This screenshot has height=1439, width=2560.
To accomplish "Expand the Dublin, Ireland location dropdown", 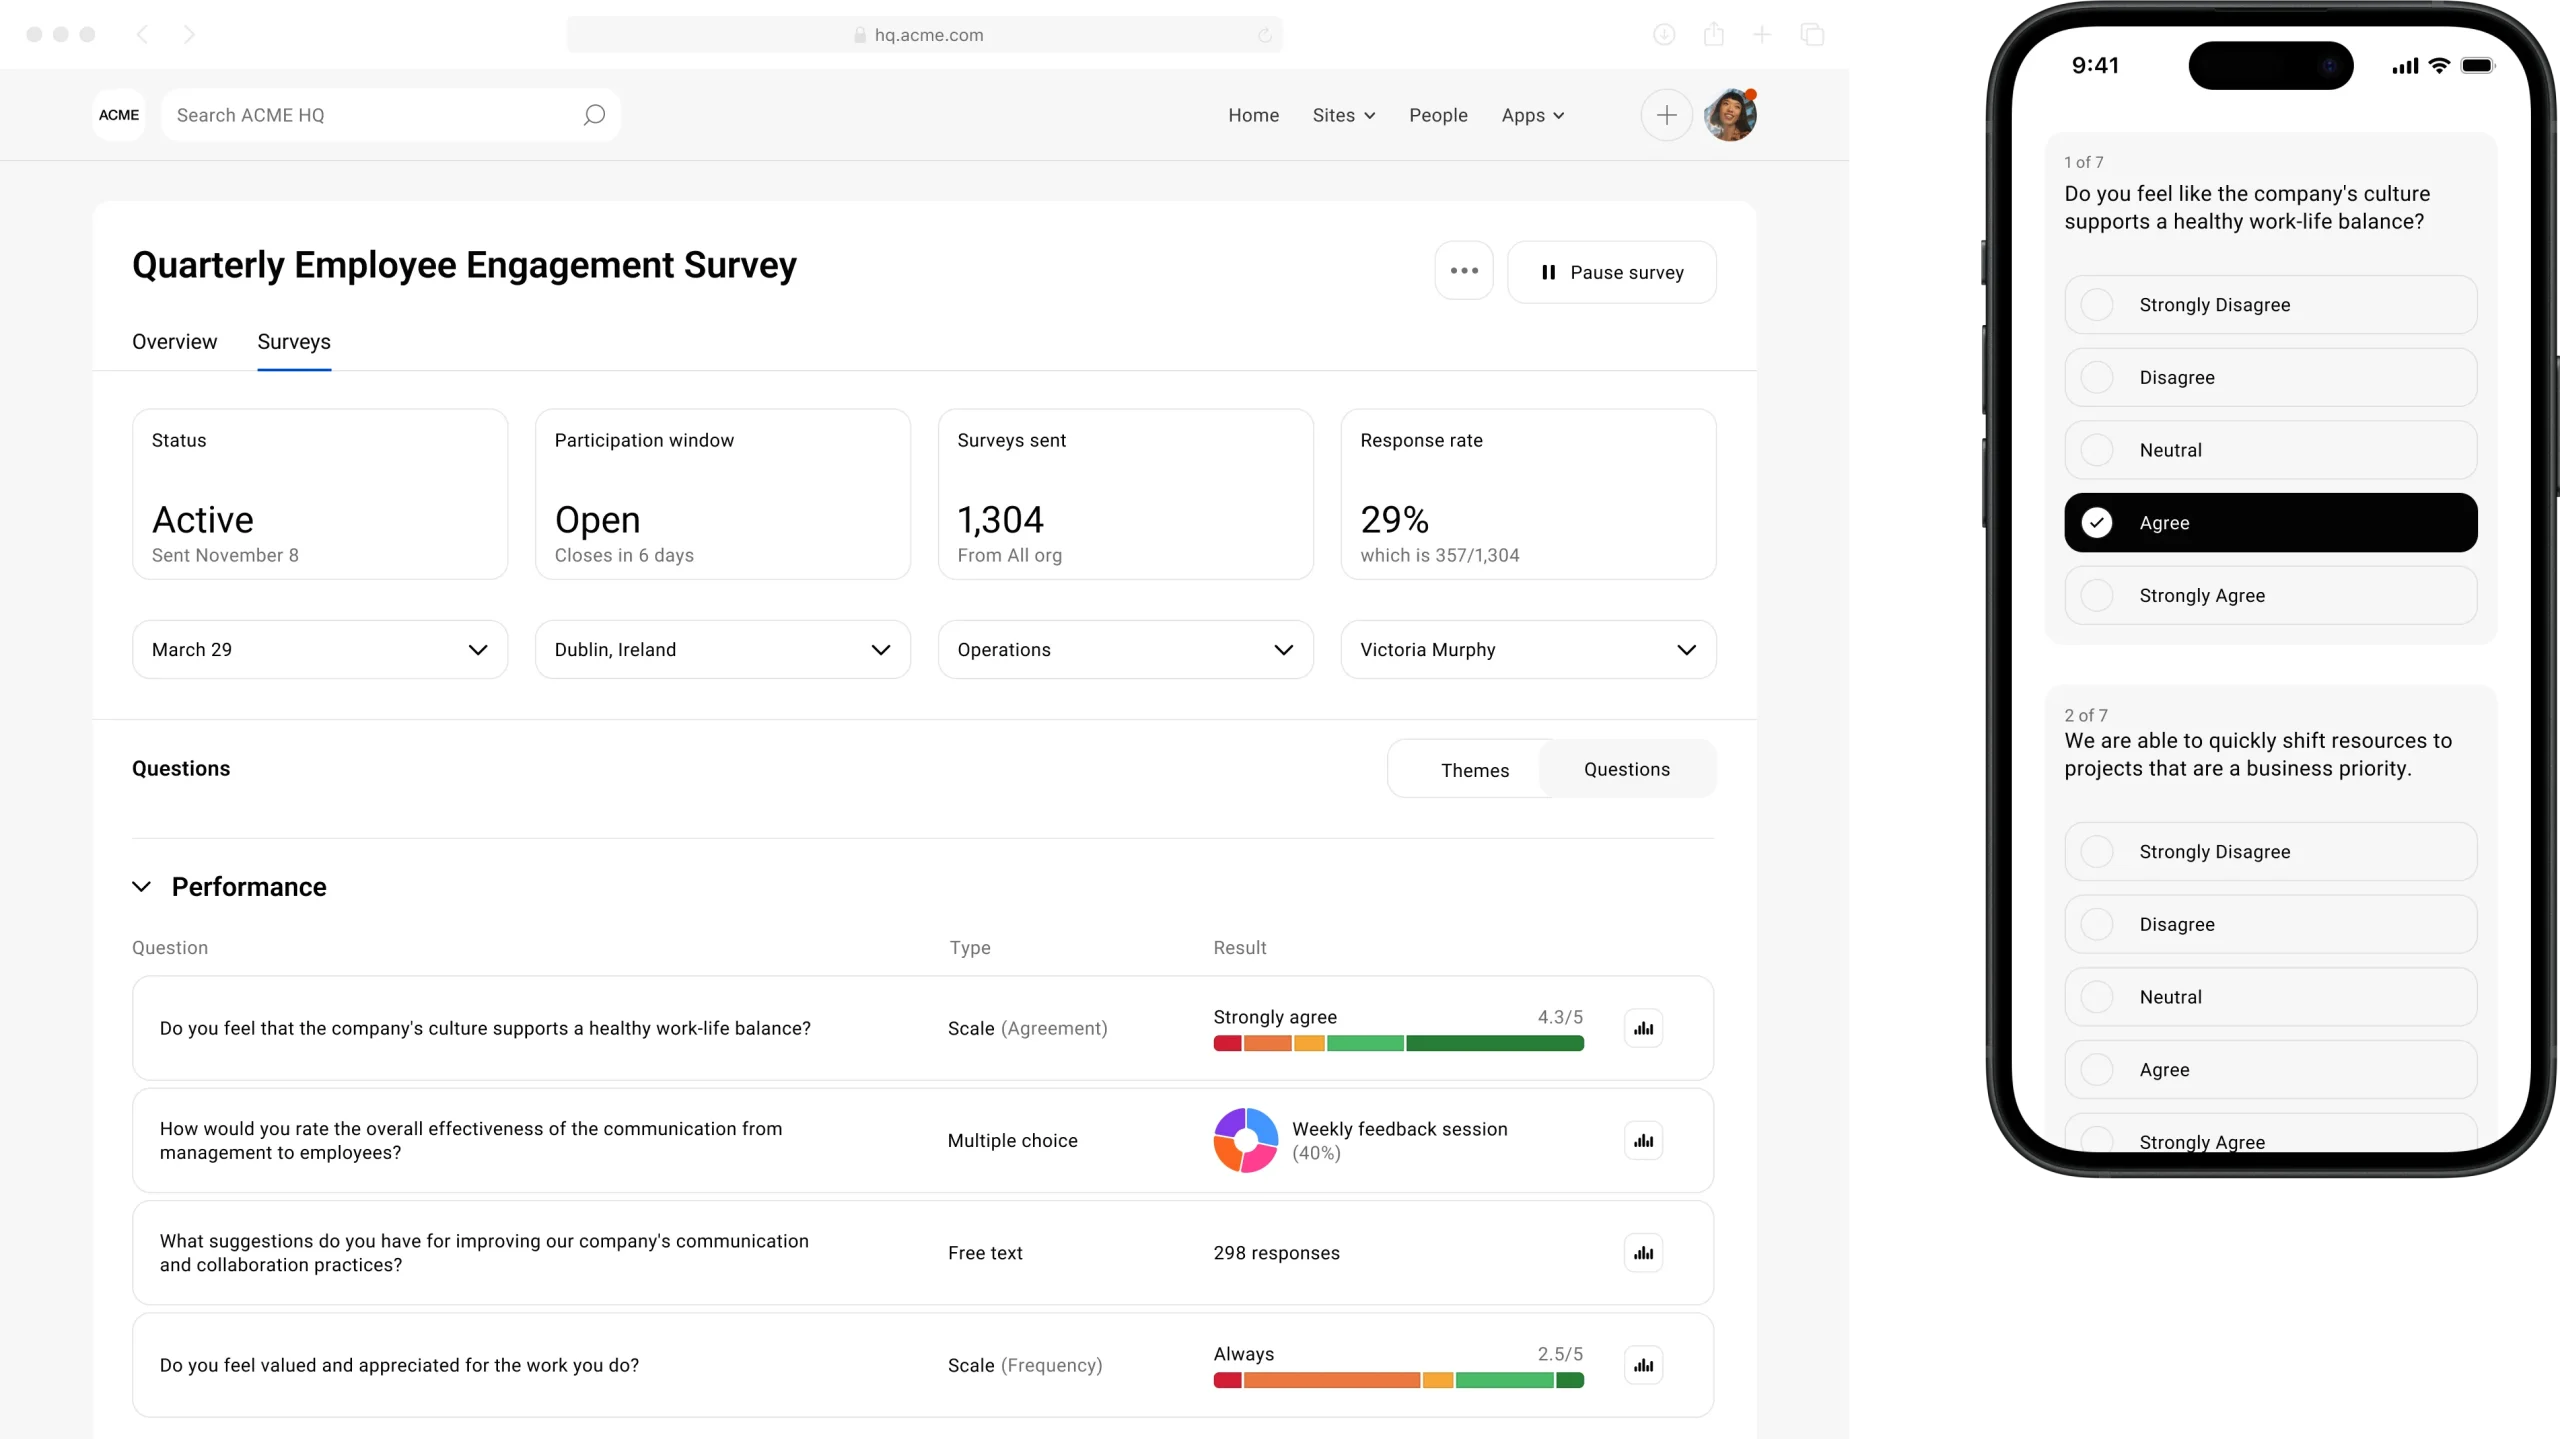I will [x=722, y=649].
